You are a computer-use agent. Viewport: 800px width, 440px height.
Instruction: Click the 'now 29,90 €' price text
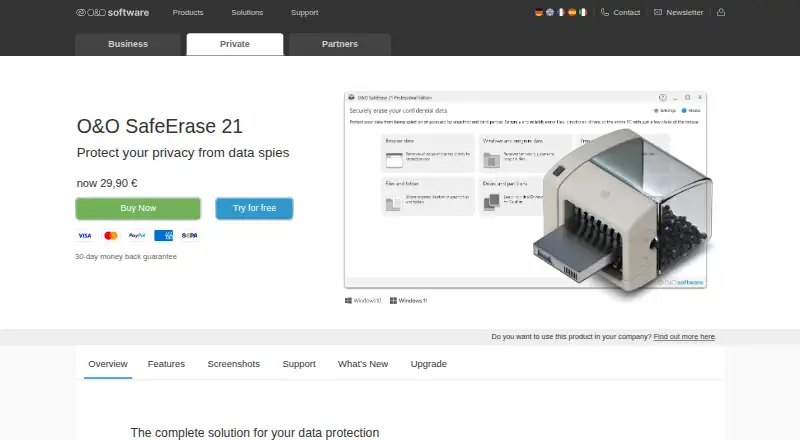(x=107, y=183)
